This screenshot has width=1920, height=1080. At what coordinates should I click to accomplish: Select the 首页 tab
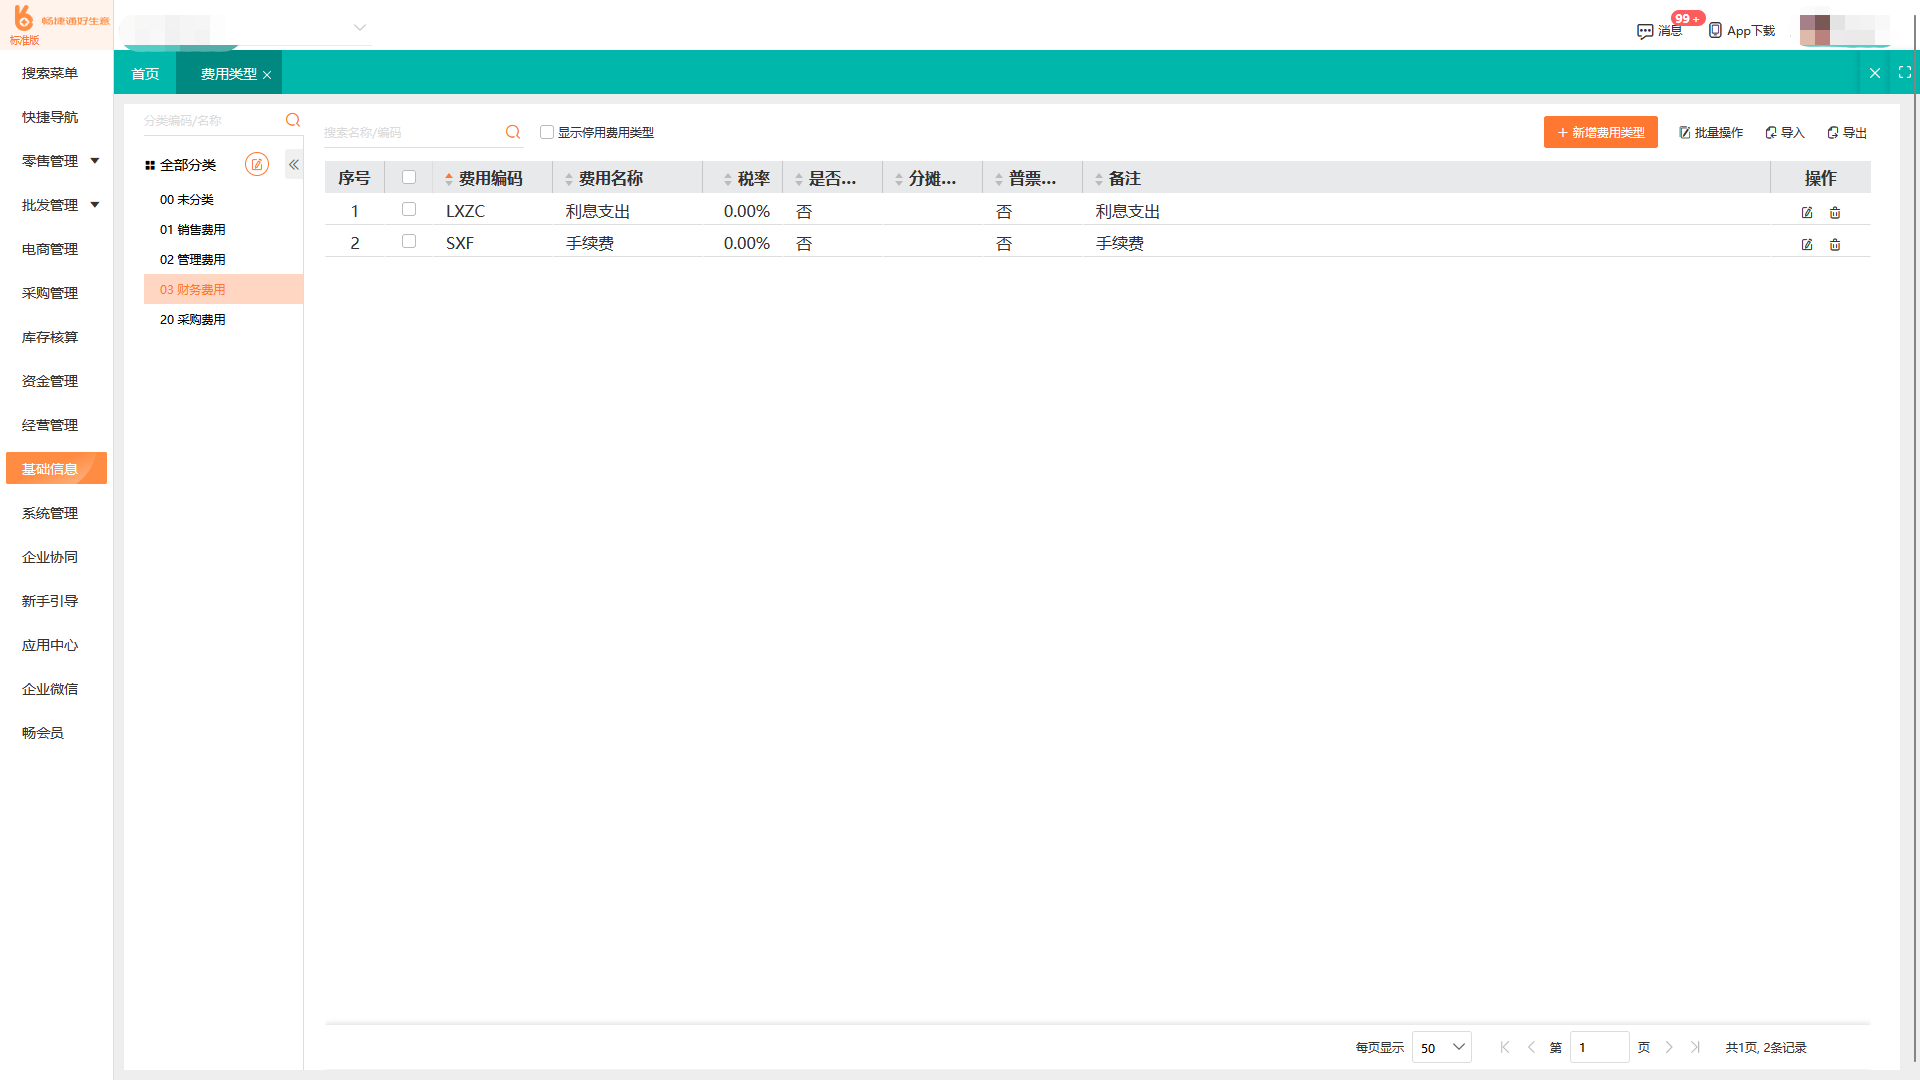(x=145, y=74)
